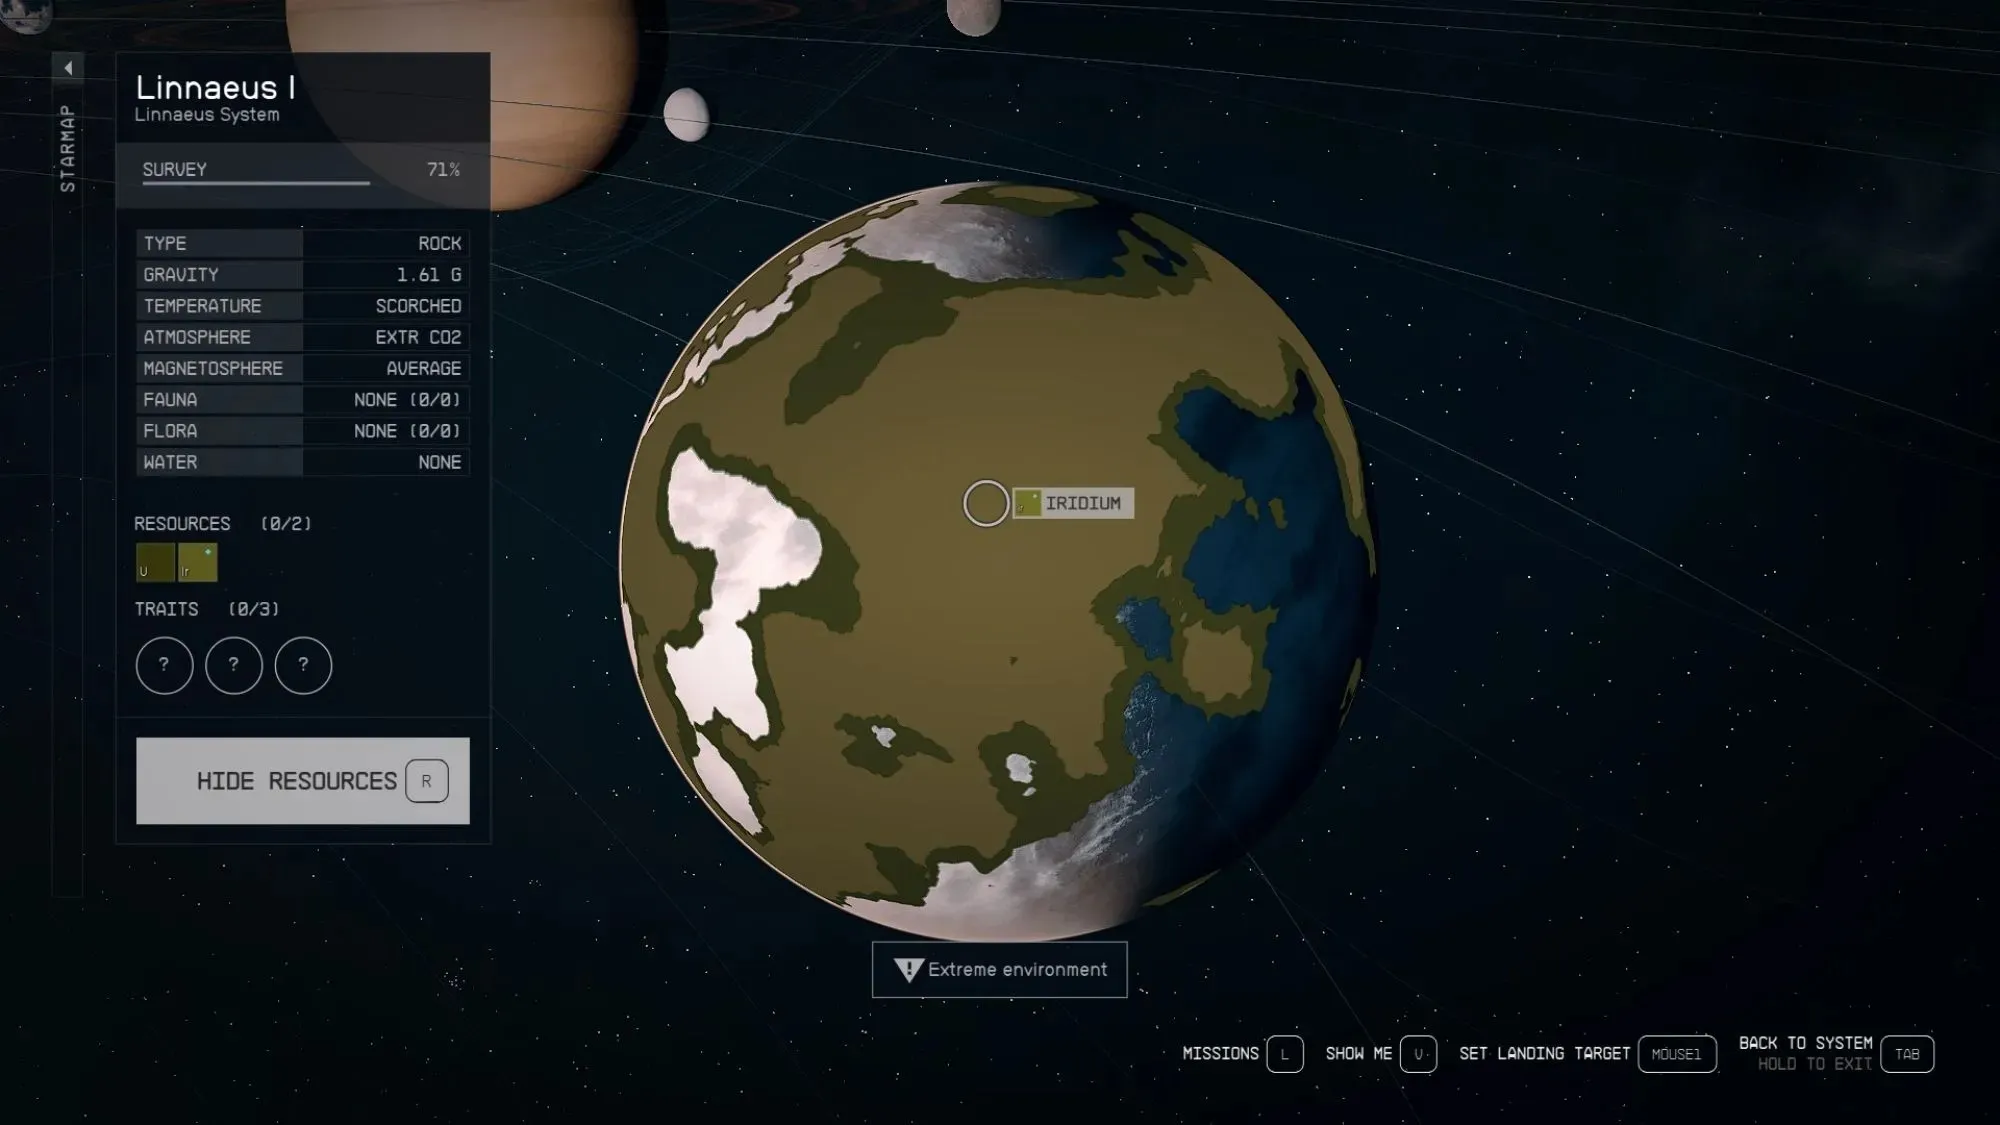Expand the TRAITS section details
2000x1125 pixels.
point(165,609)
